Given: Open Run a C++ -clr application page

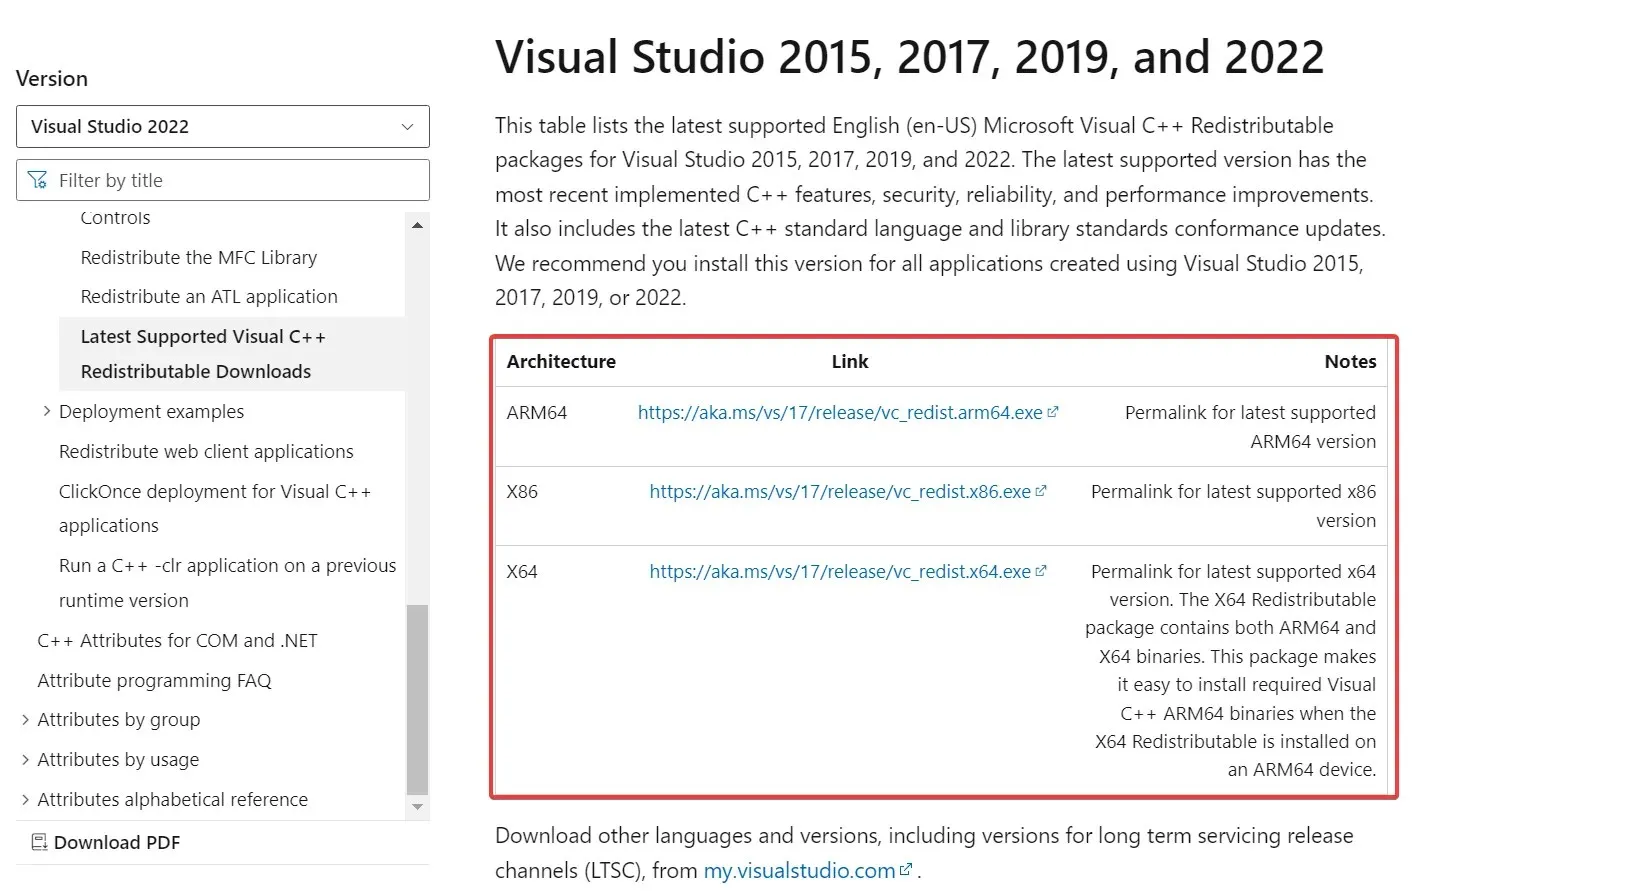Looking at the screenshot, I should pyautogui.click(x=227, y=583).
